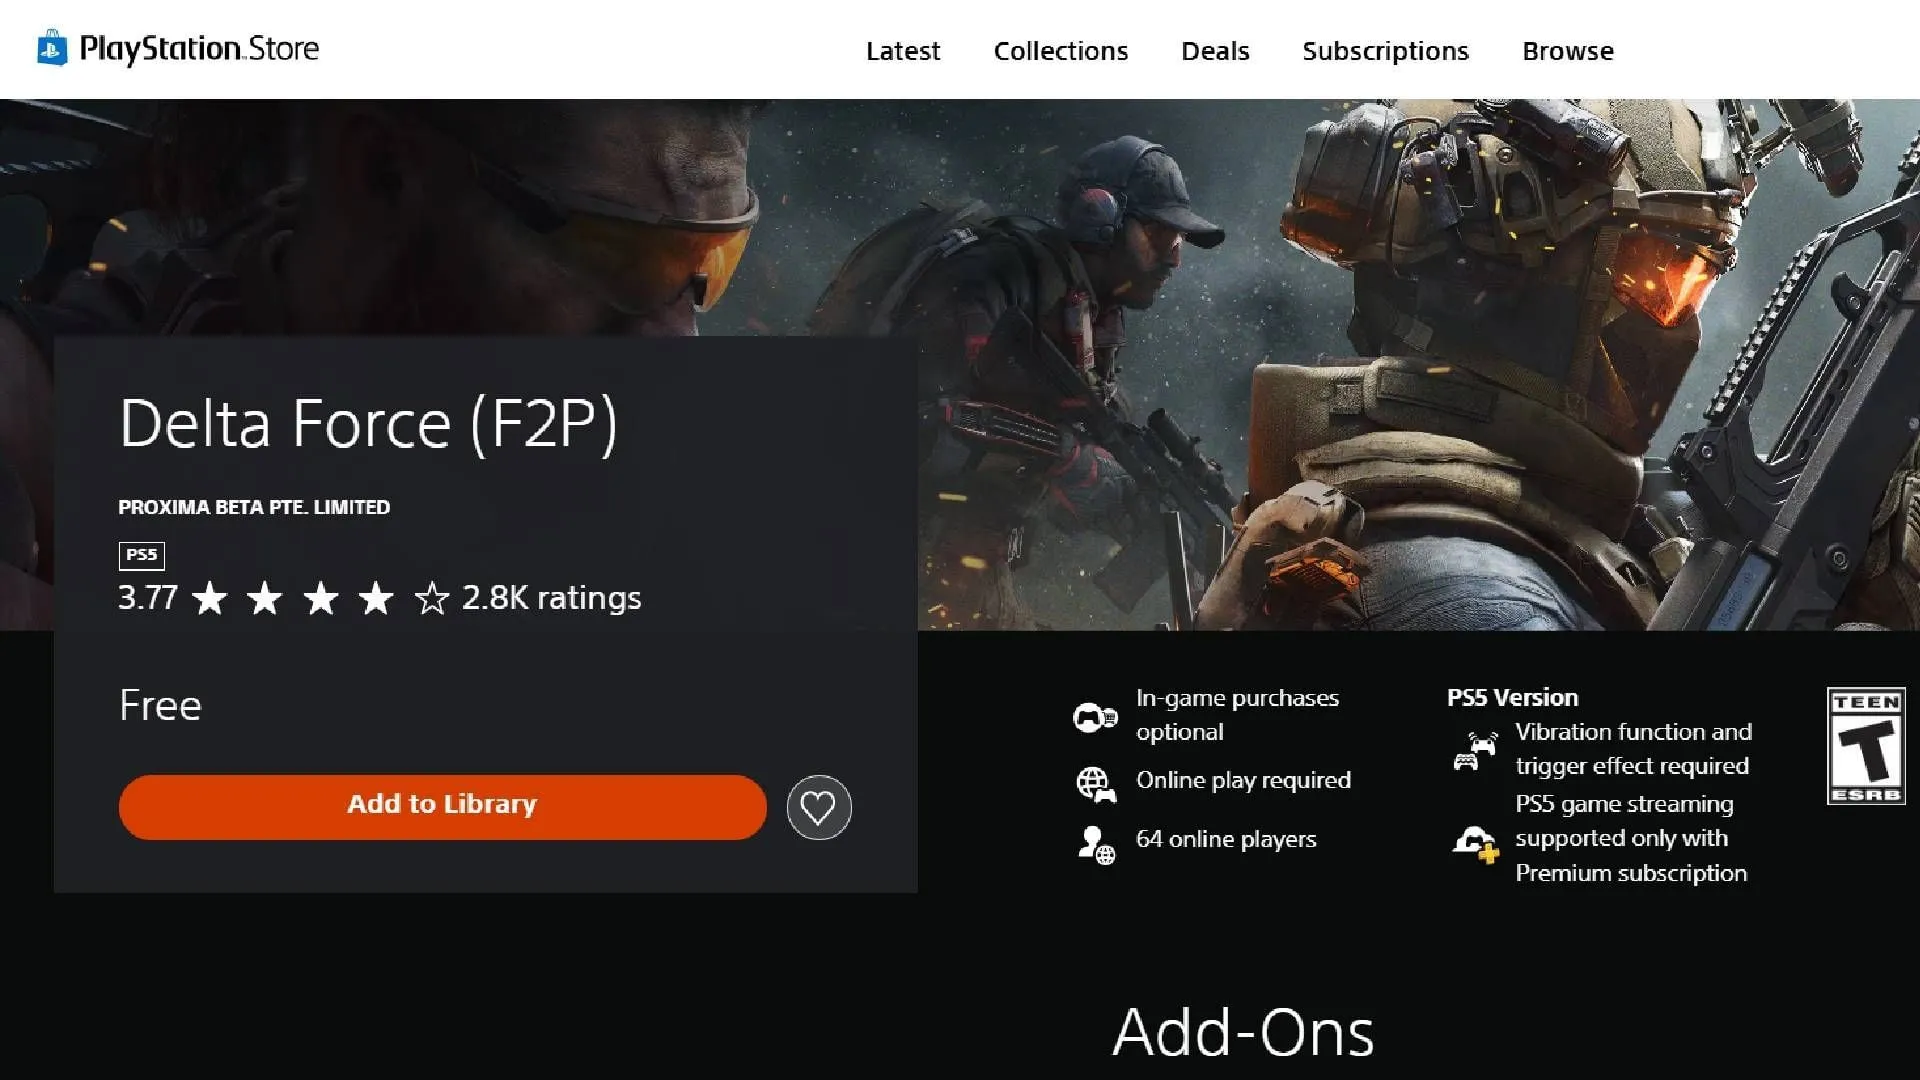Click the online play globe icon
The height and width of the screenshot is (1080, 1920).
click(1096, 784)
